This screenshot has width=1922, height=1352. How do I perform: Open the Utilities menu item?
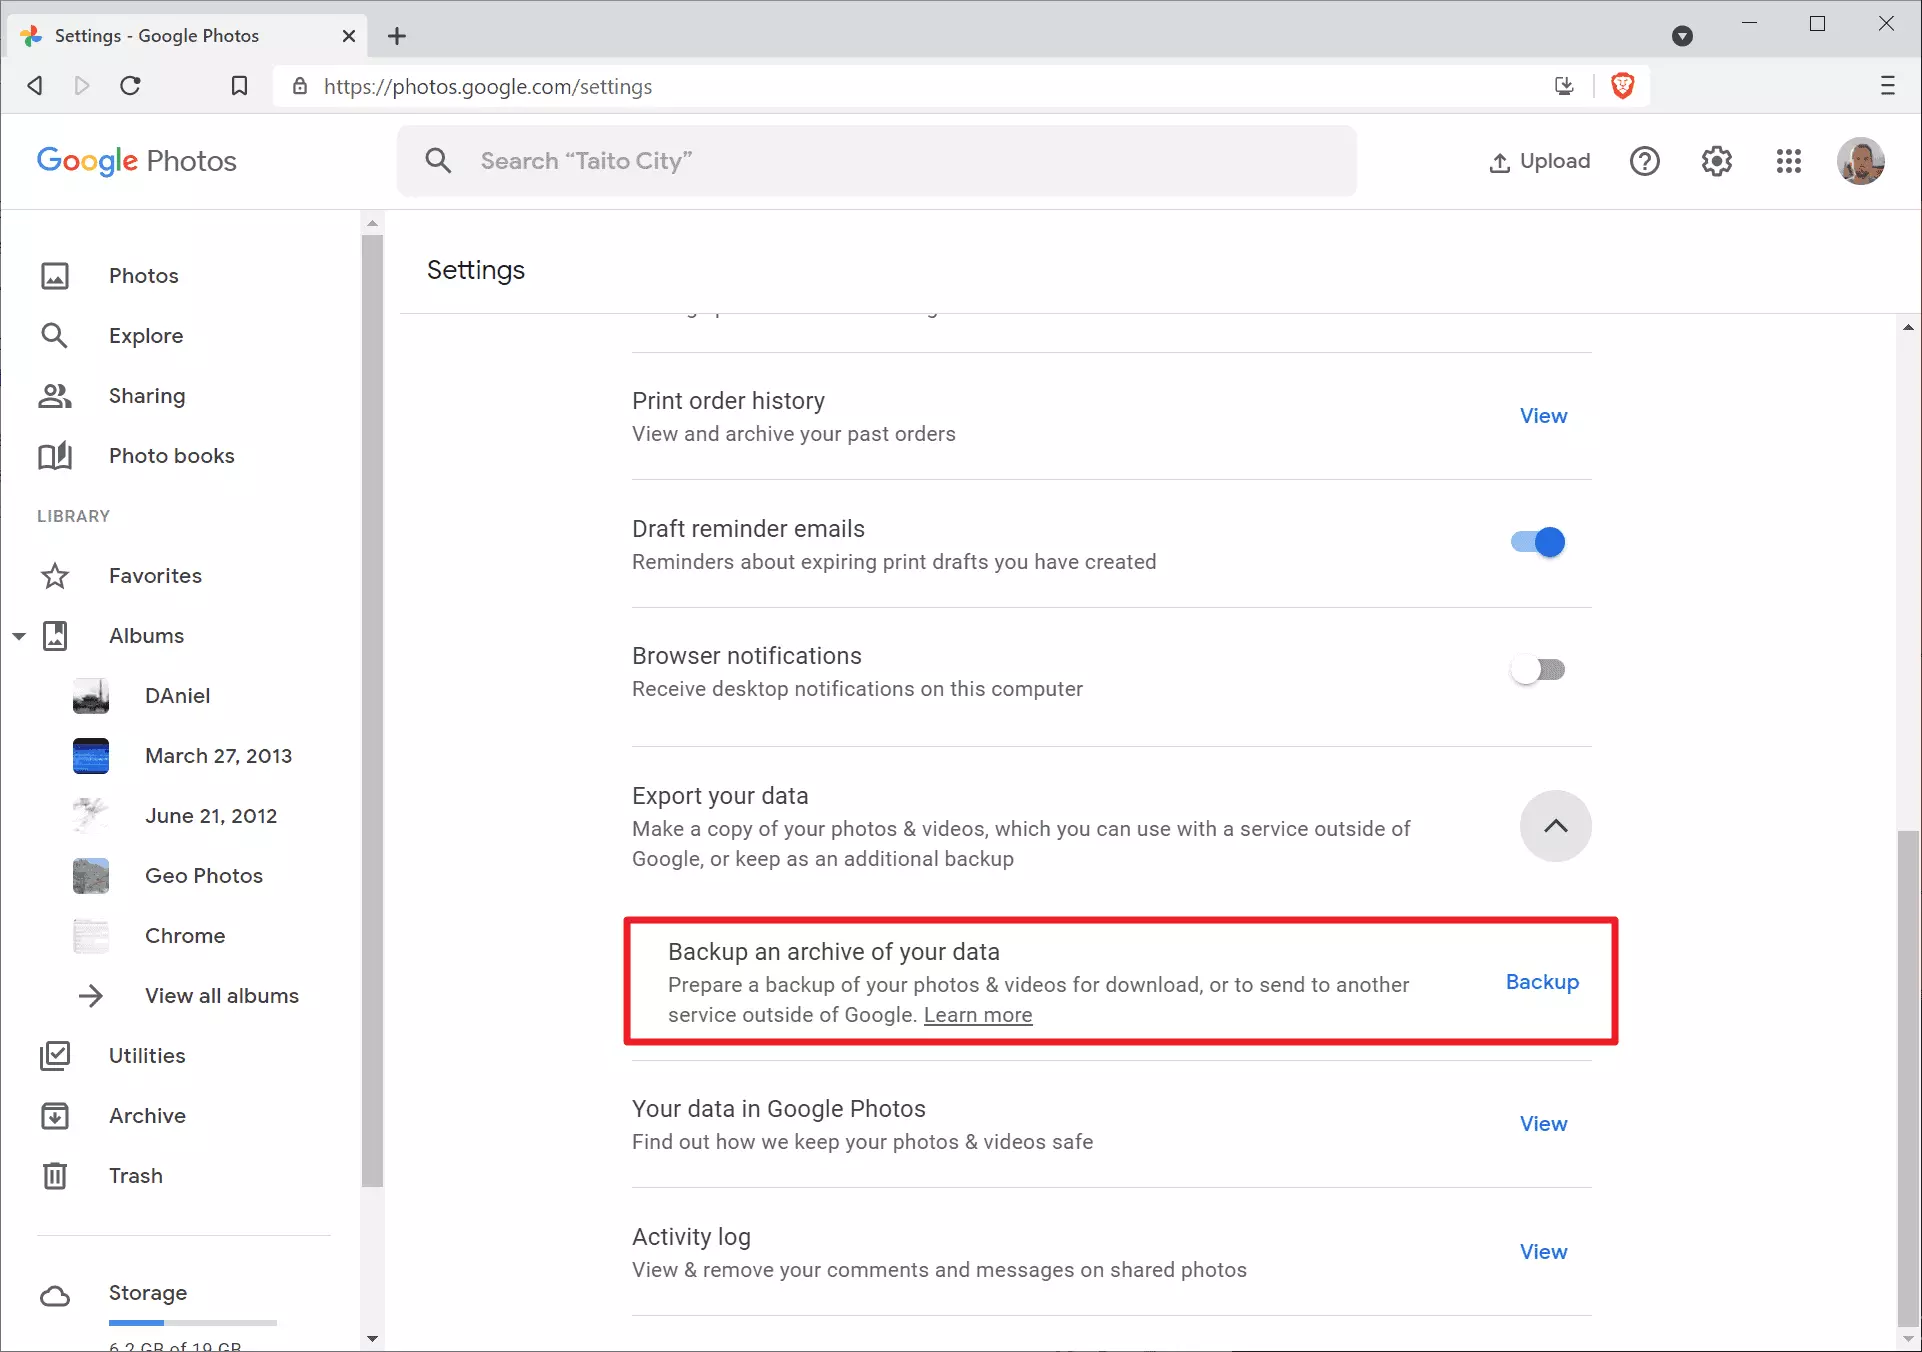click(x=146, y=1054)
